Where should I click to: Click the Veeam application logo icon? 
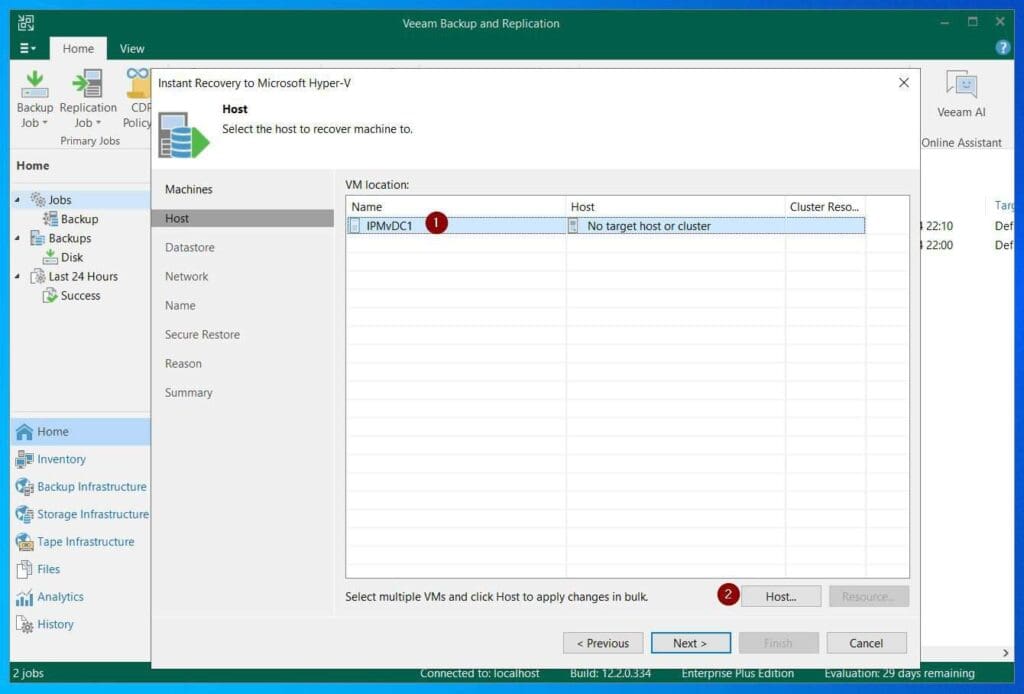25,23
